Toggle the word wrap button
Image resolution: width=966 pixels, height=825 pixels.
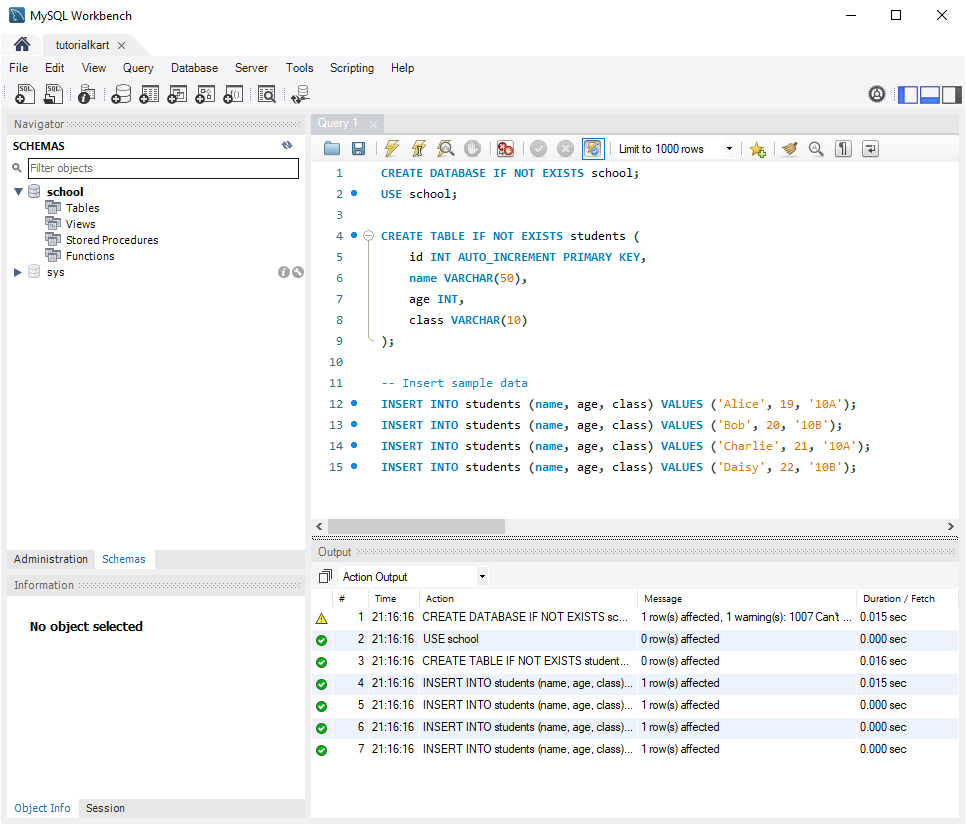870,149
